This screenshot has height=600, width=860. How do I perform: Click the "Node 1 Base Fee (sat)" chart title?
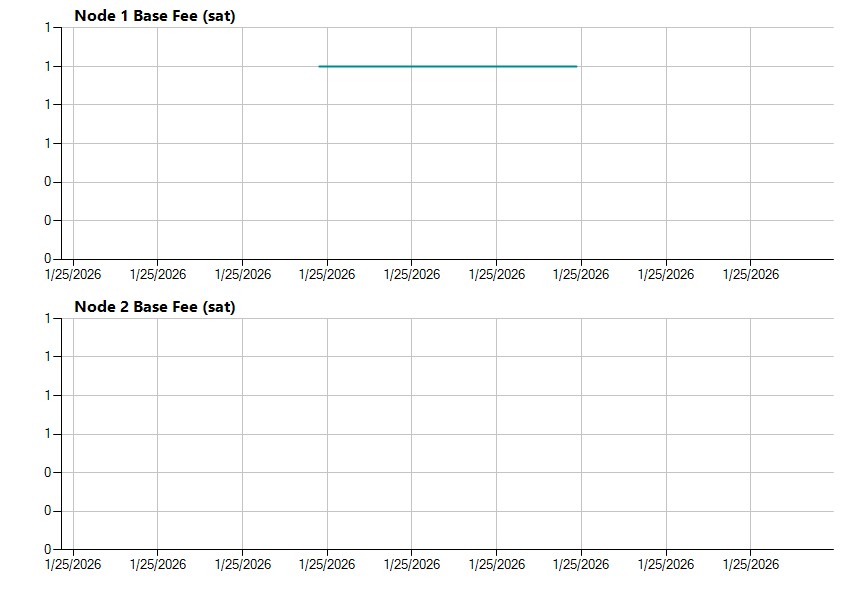(x=155, y=16)
